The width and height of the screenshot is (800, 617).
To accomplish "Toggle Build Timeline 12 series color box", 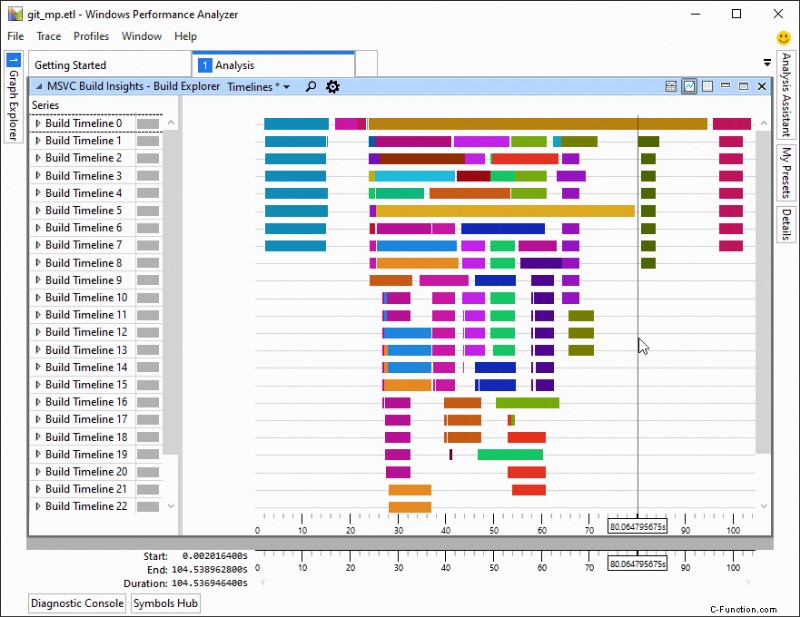I will [x=148, y=332].
